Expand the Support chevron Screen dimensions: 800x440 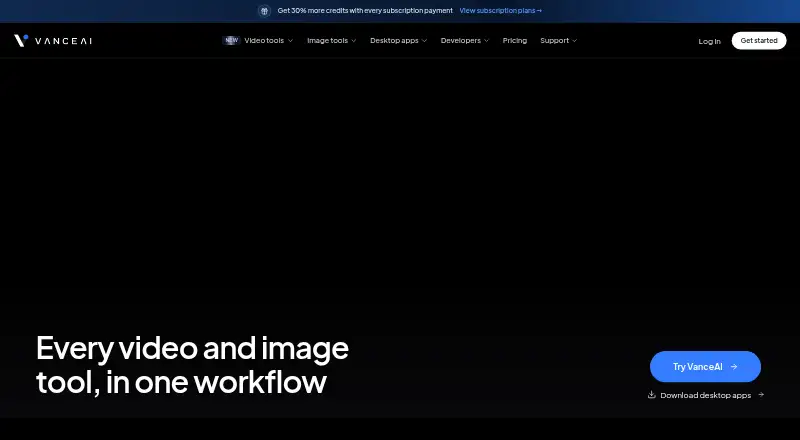click(574, 41)
